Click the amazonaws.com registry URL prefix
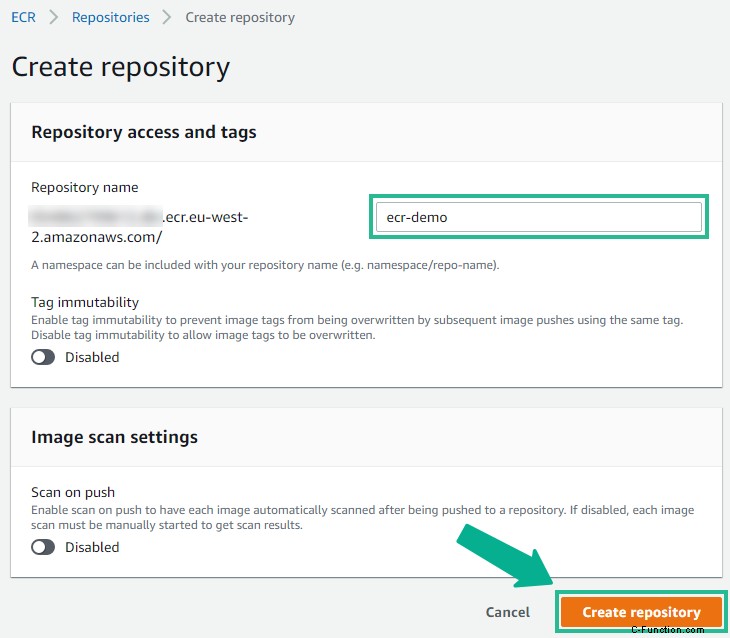The width and height of the screenshot is (730, 638). [x=140, y=226]
